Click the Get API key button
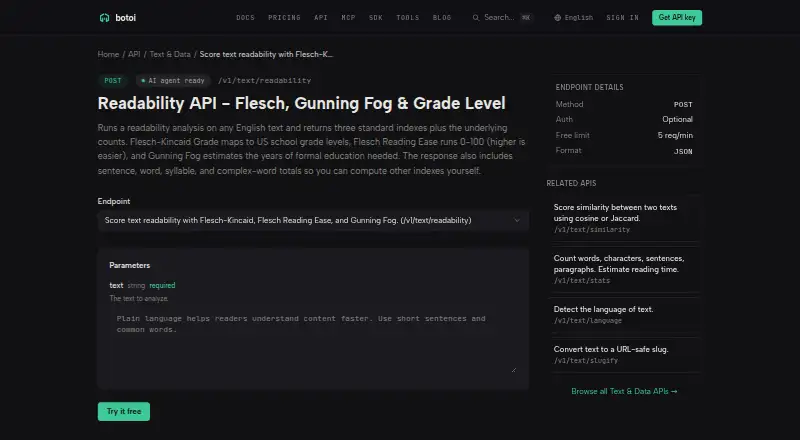Screen dimensions: 800x440 tap(677, 18)
